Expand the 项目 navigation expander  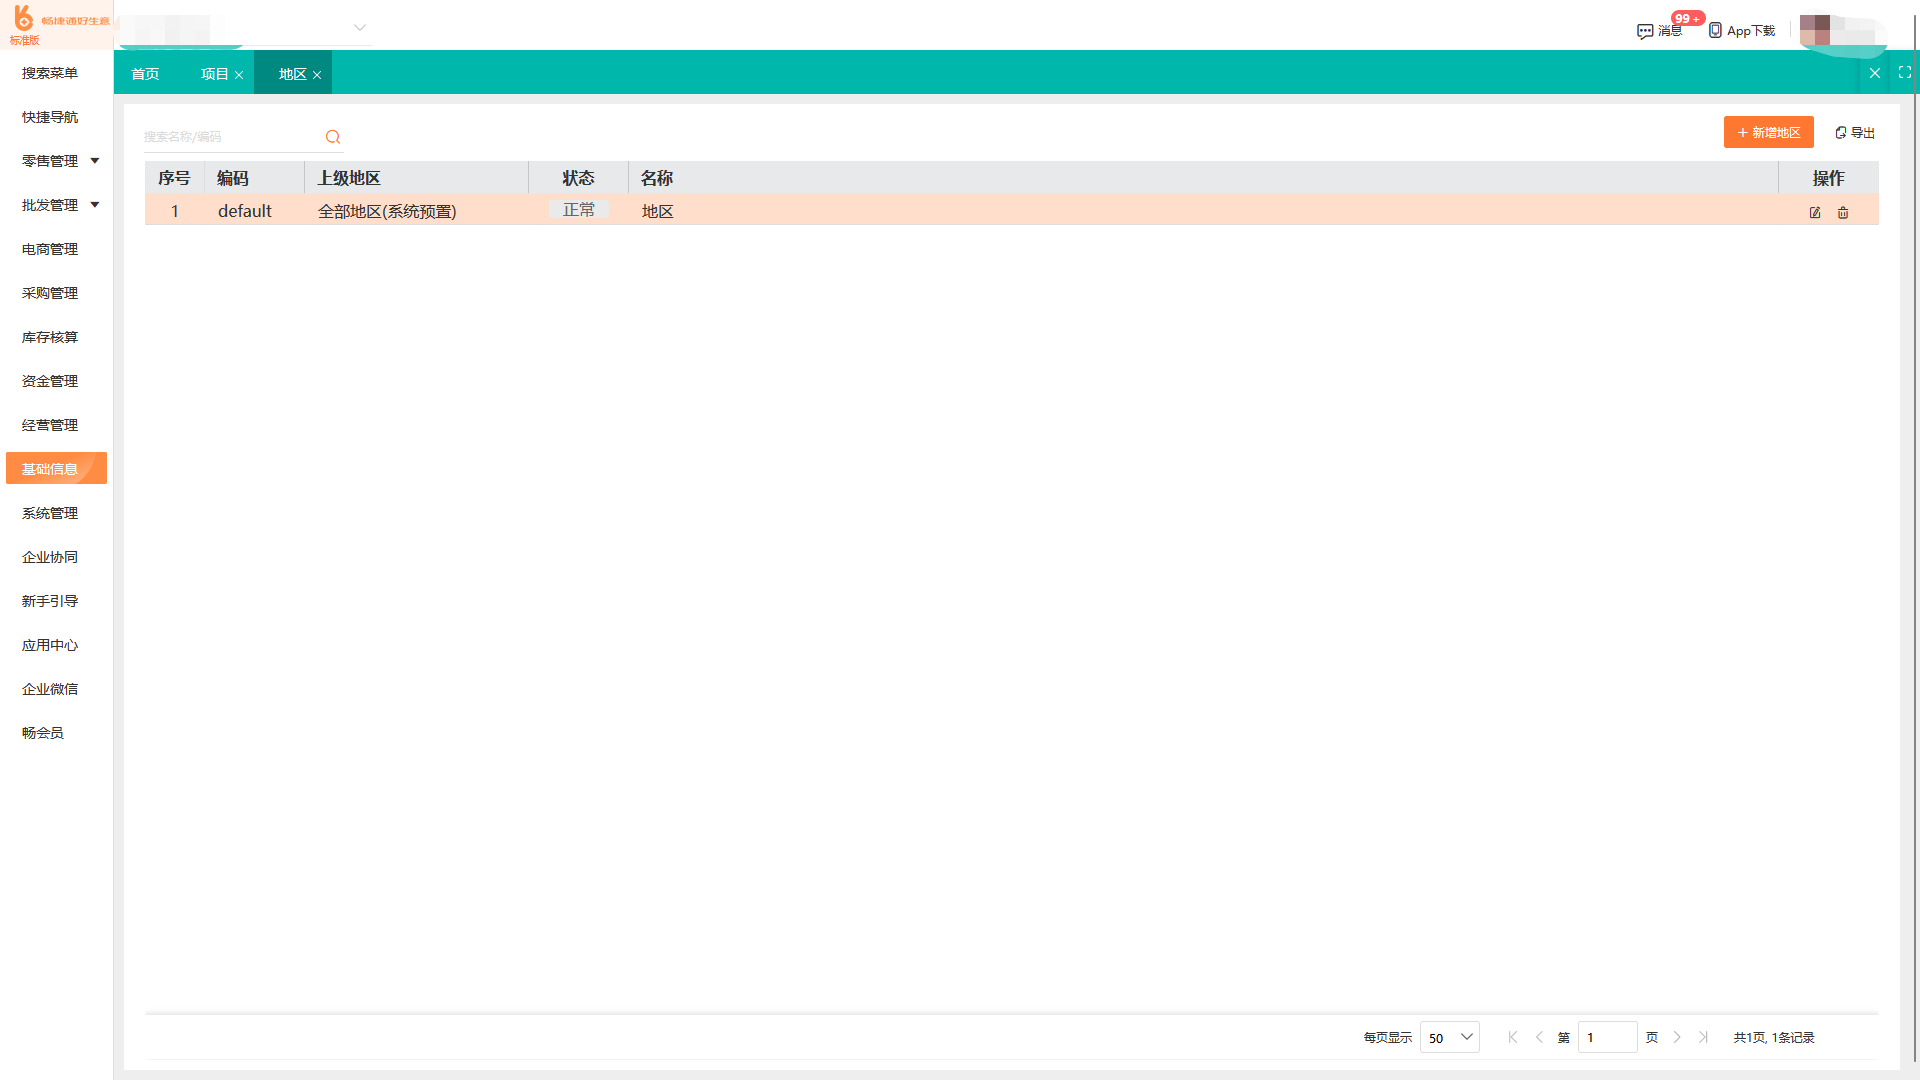[x=239, y=74]
